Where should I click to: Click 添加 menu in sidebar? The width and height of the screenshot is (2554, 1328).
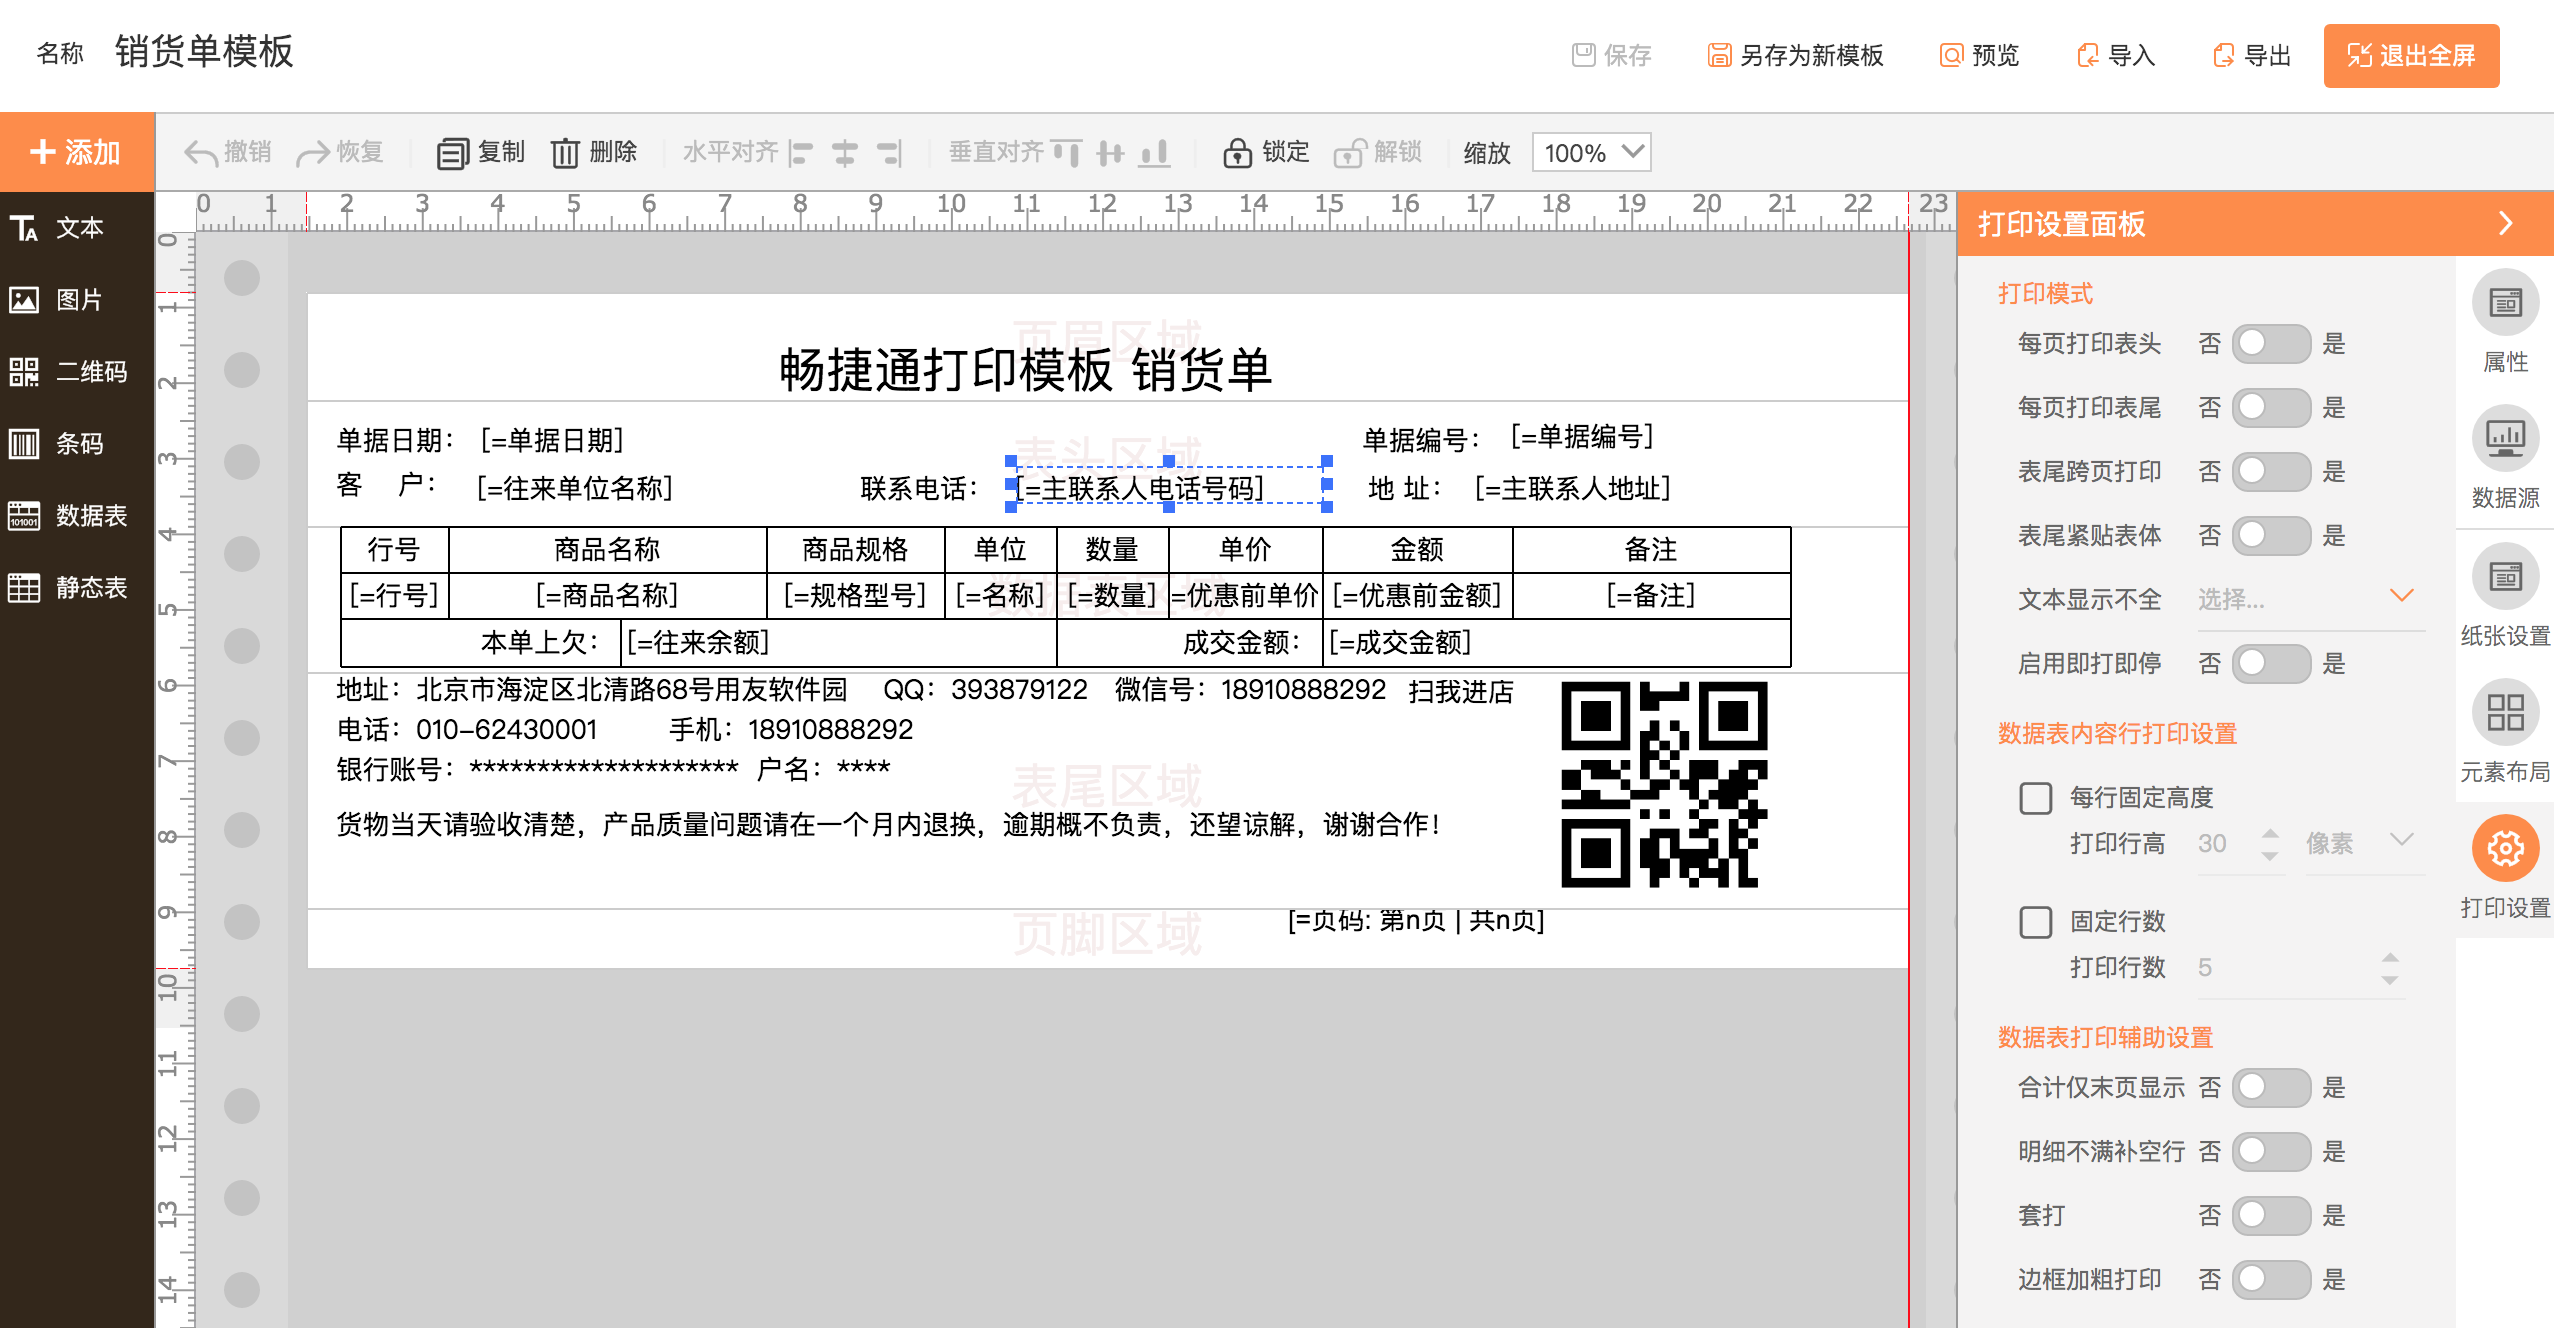(x=76, y=150)
